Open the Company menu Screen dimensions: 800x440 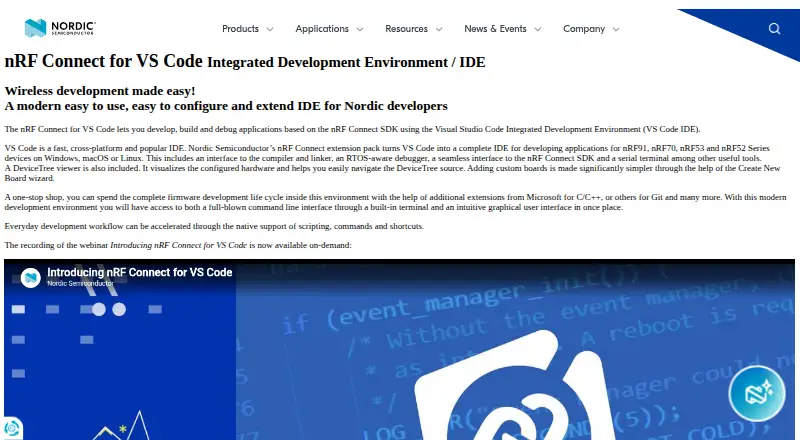[x=584, y=29]
